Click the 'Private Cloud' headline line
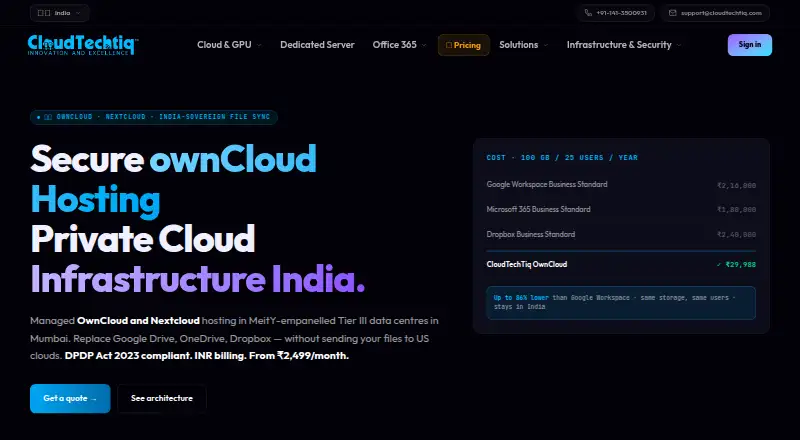The image size is (800, 440). point(143,238)
